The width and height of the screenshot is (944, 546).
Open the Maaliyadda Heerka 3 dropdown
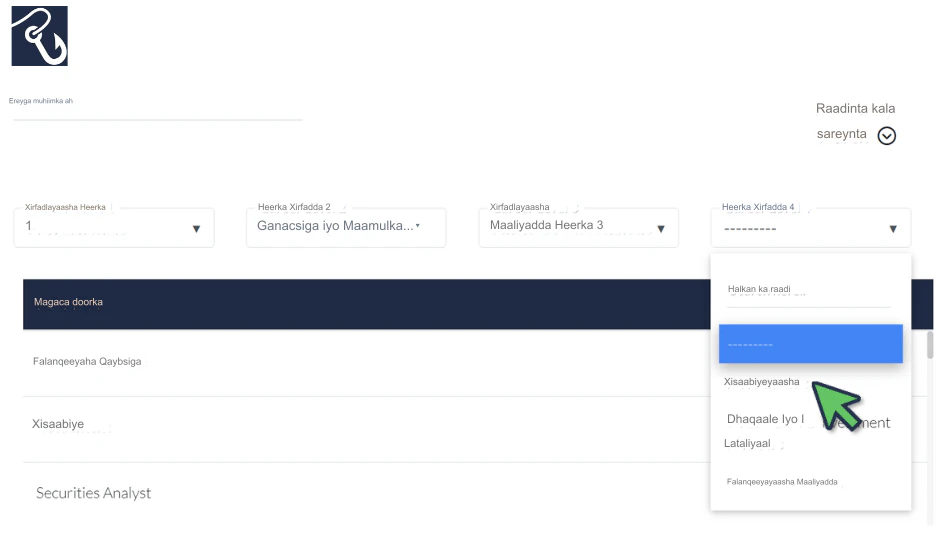579,228
